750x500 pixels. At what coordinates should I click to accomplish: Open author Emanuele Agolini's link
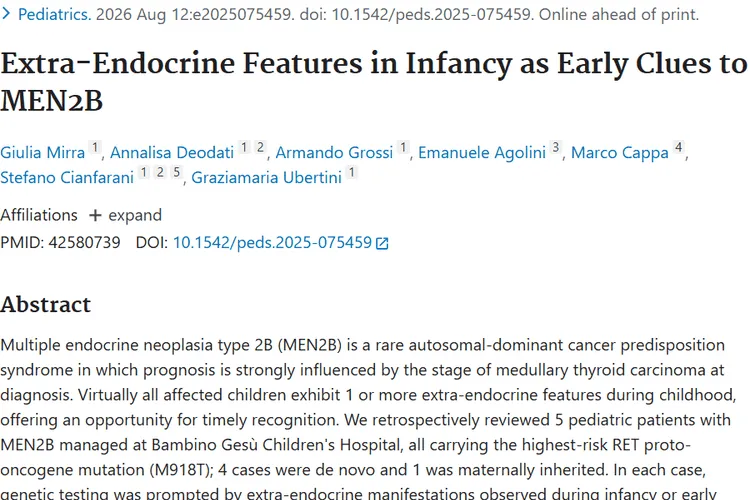point(482,152)
